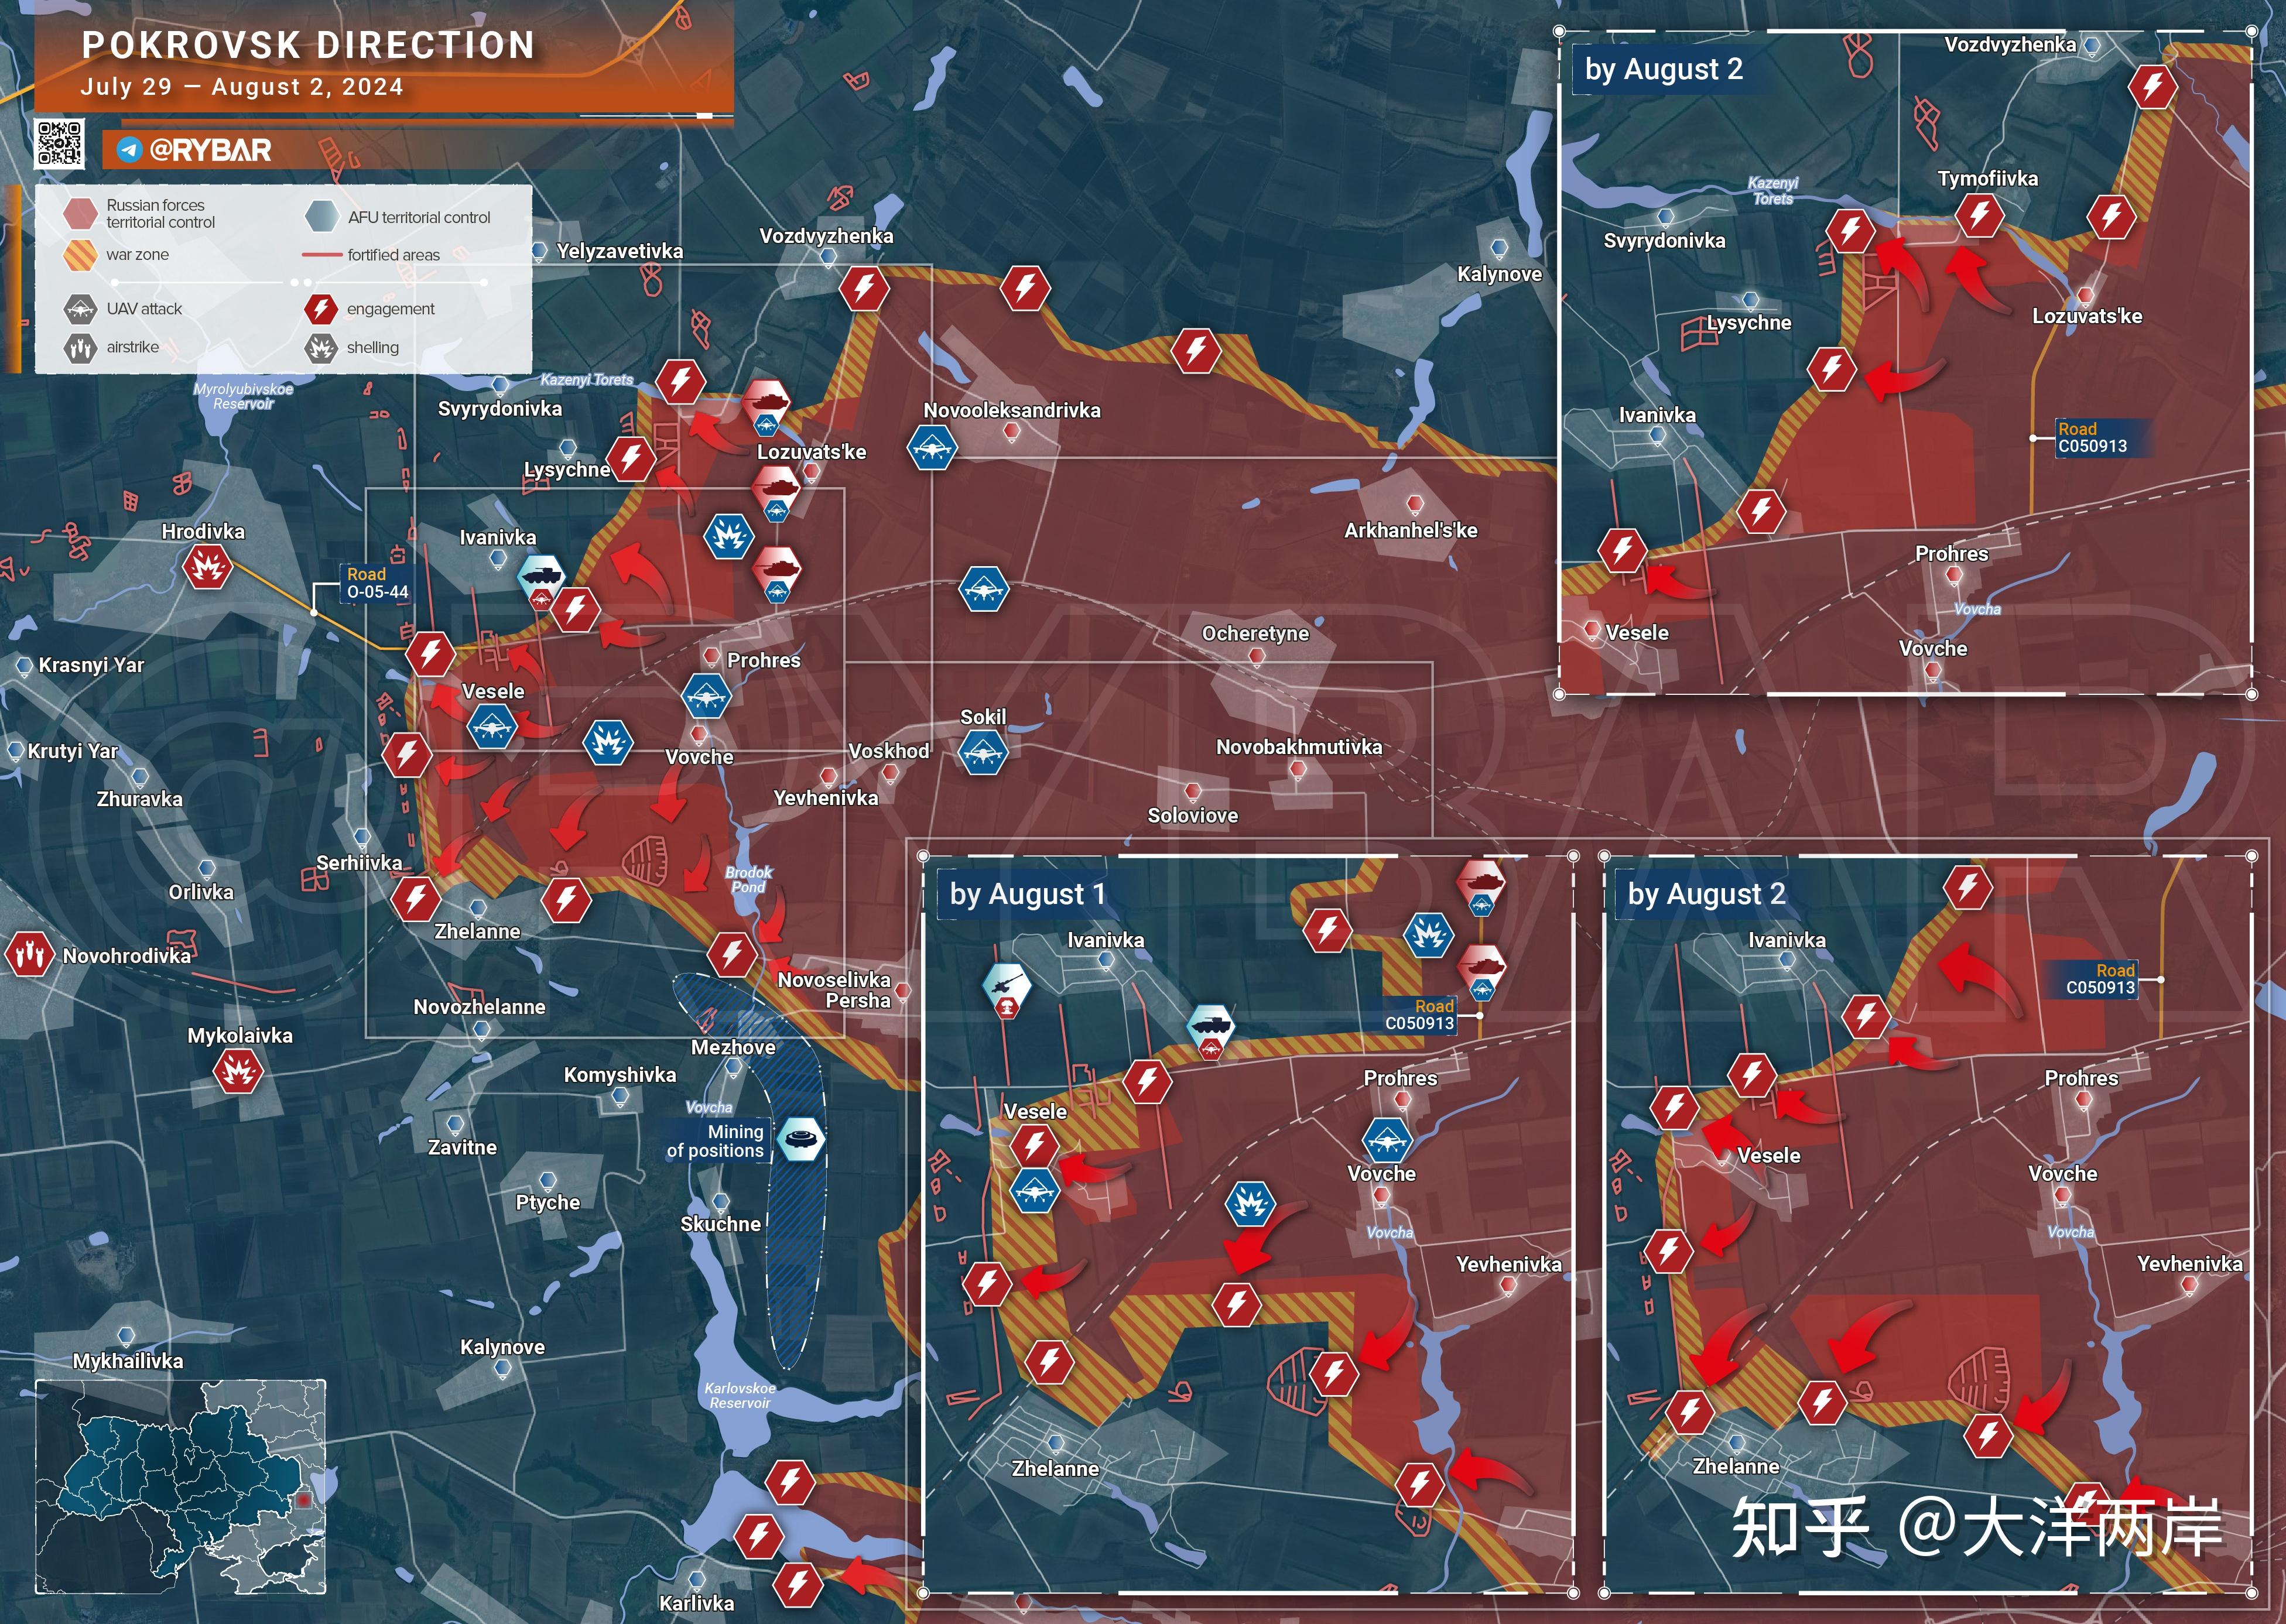Click the AFU territorial control swatch
Screen dimensions: 2286x1624
pyautogui.click(x=321, y=216)
